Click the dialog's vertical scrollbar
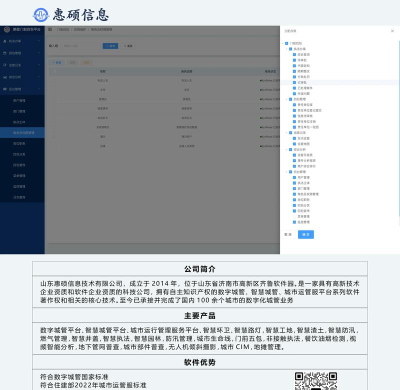Viewport: 400px width, 390px height. [x=399, y=128]
